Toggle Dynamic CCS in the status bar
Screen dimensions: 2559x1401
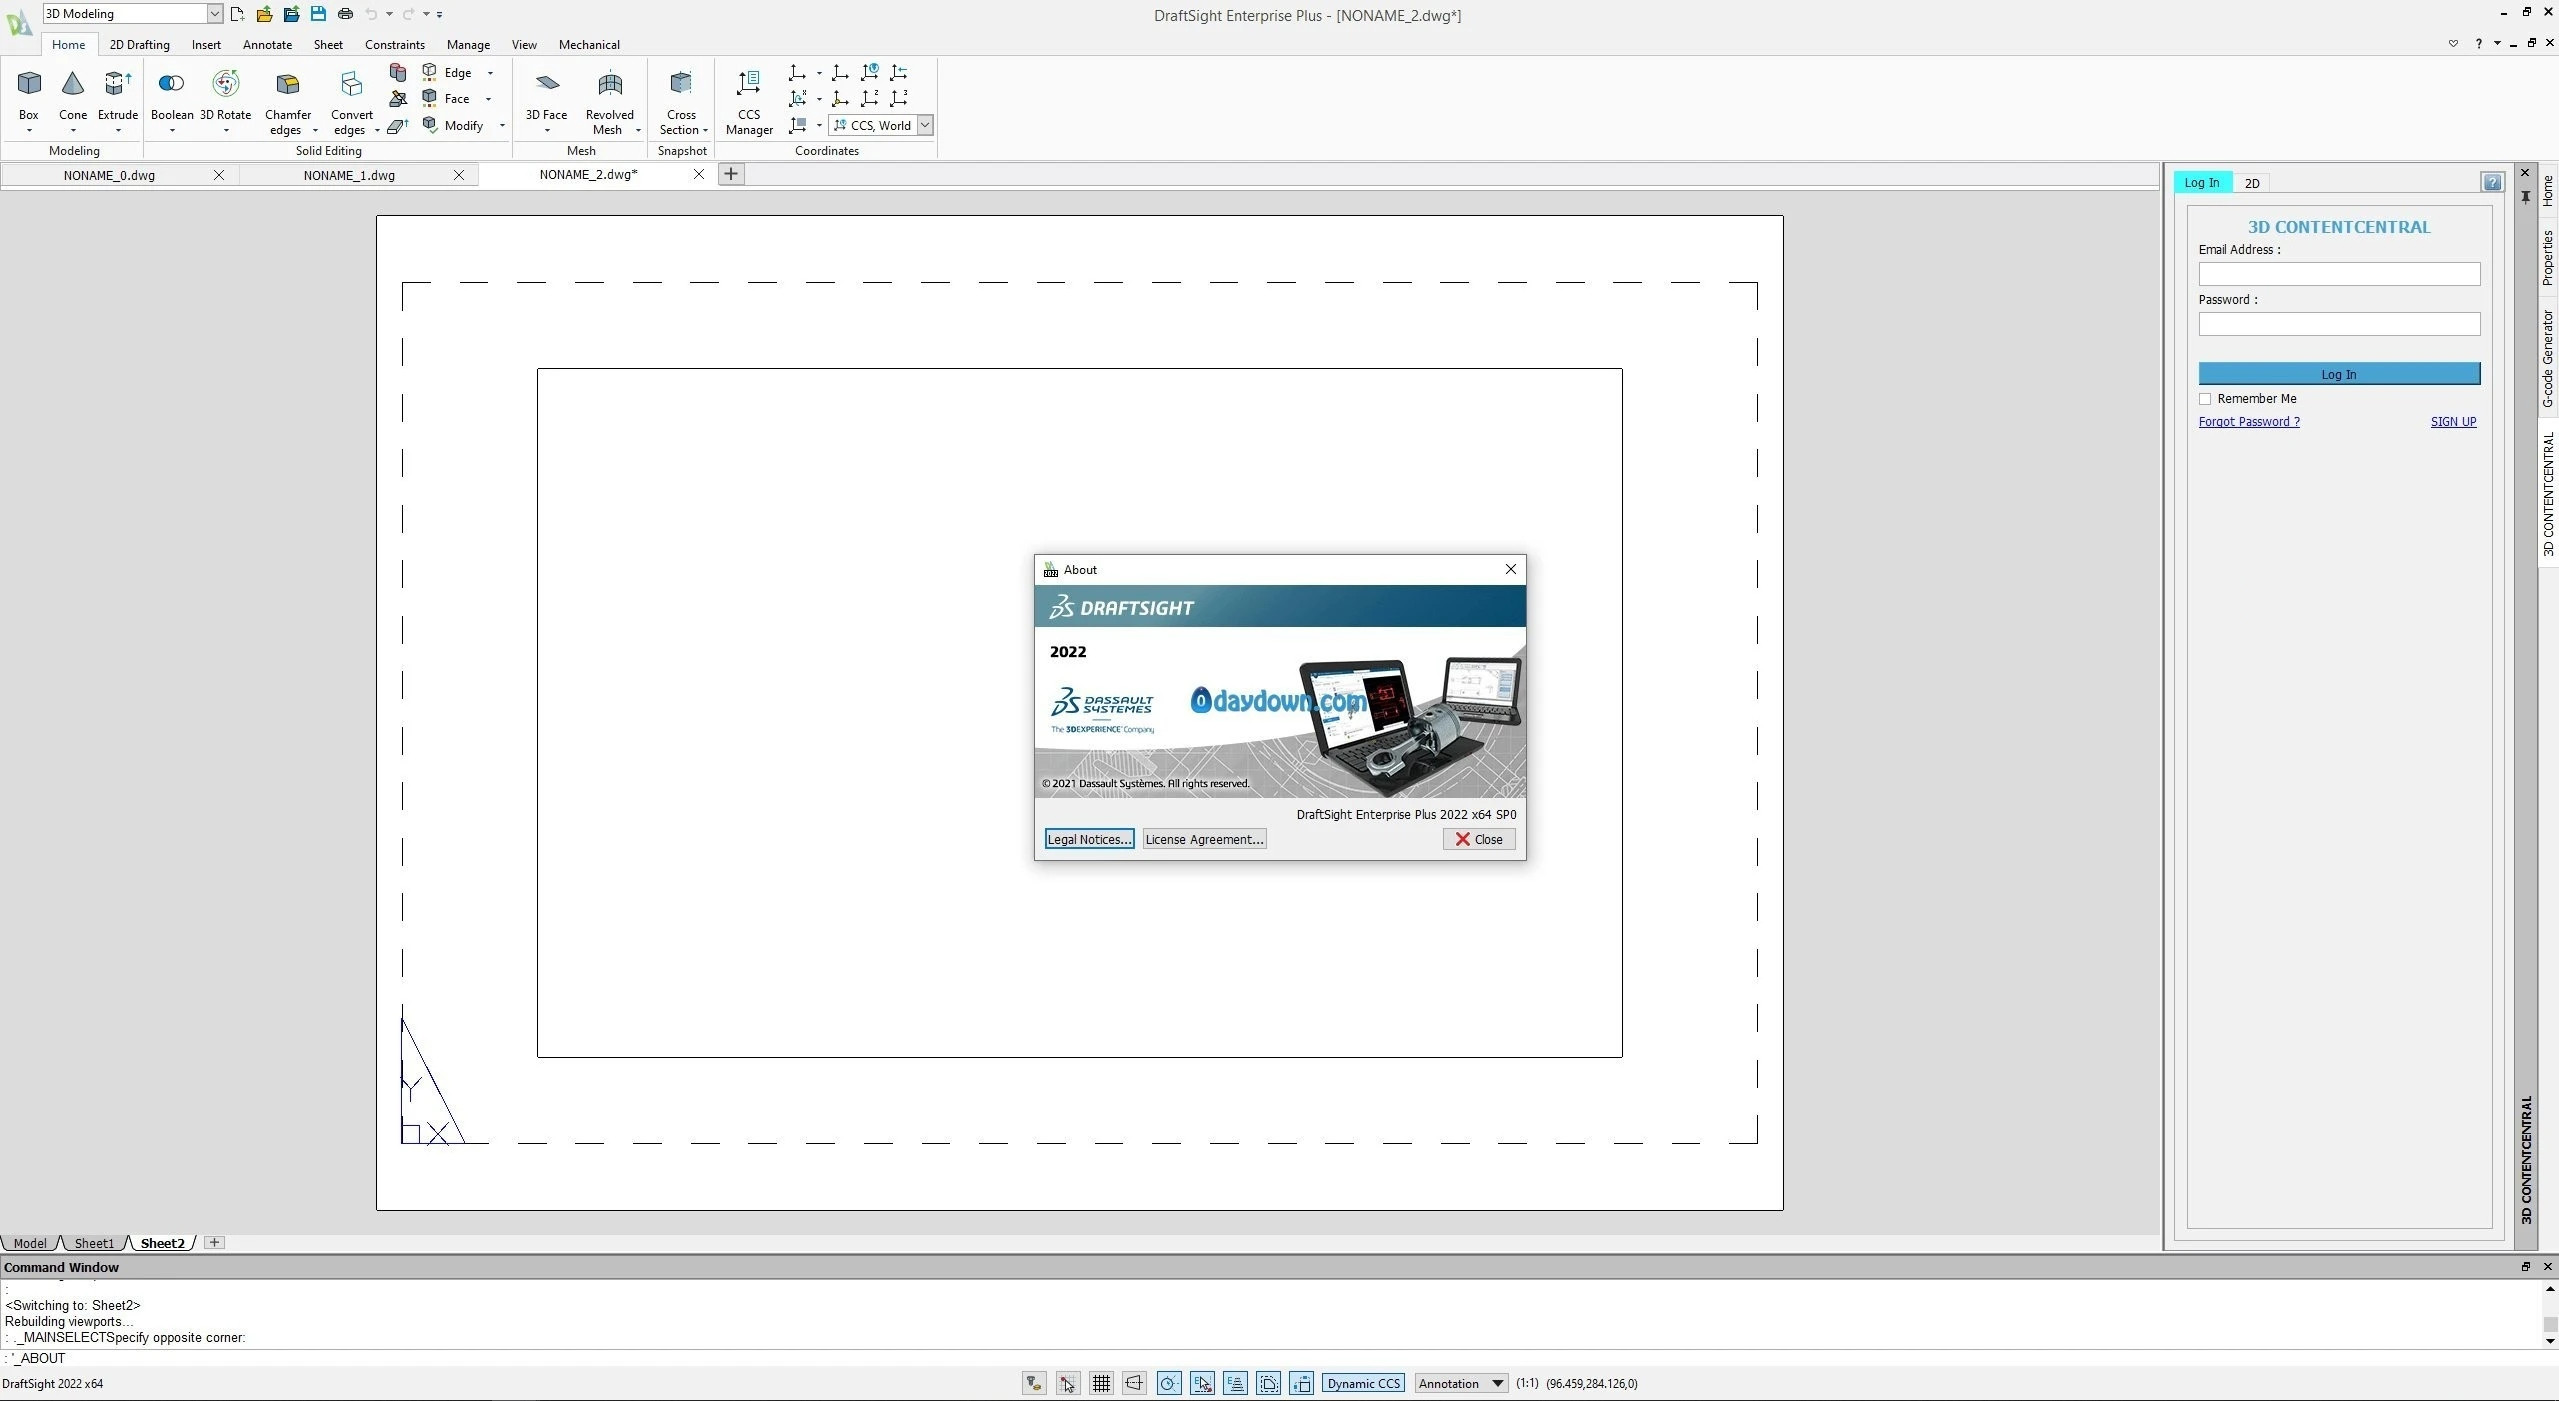click(x=1362, y=1383)
